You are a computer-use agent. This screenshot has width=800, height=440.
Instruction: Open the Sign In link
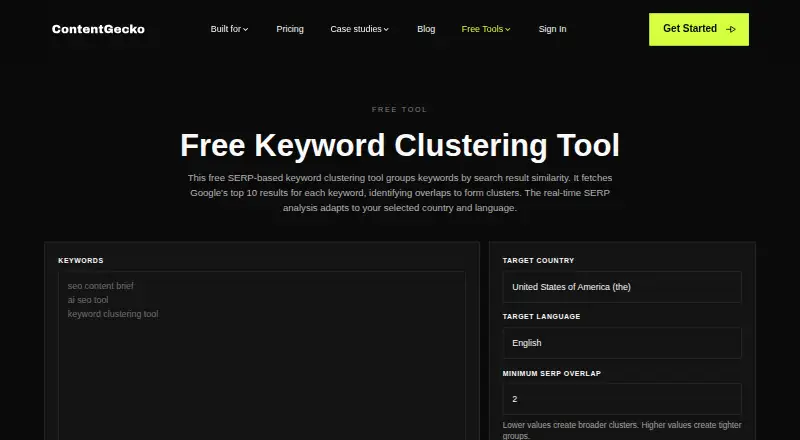tap(552, 29)
